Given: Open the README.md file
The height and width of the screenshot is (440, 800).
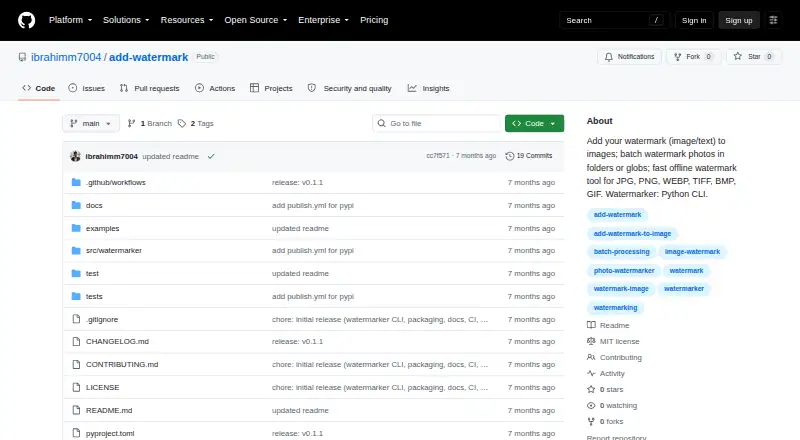Looking at the screenshot, I should coord(109,410).
